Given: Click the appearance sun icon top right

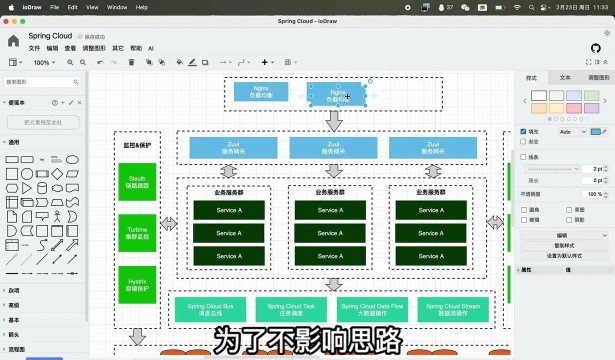Looking at the screenshot, I should (607, 33).
